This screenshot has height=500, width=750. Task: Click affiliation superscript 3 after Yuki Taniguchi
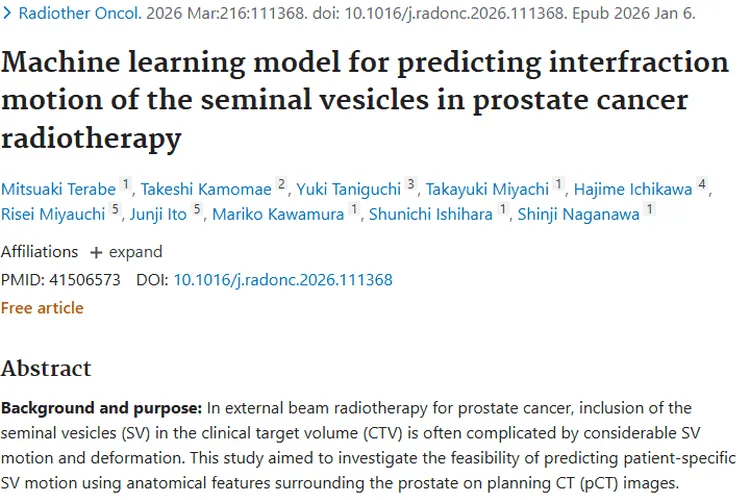point(410,184)
